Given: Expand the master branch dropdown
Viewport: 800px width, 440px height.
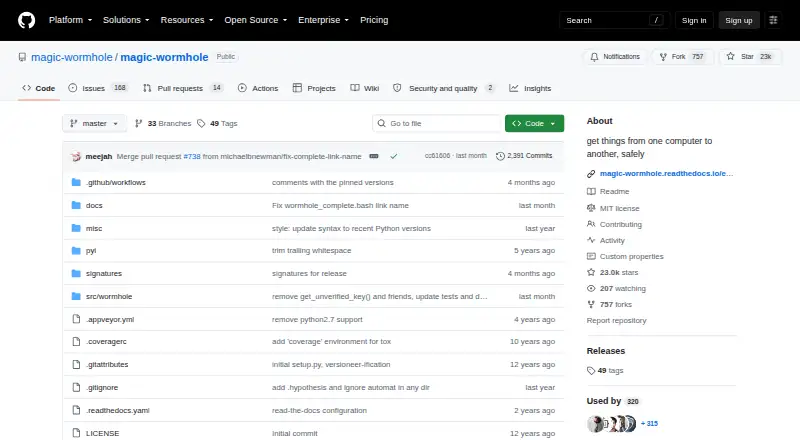Looking at the screenshot, I should click(94, 124).
